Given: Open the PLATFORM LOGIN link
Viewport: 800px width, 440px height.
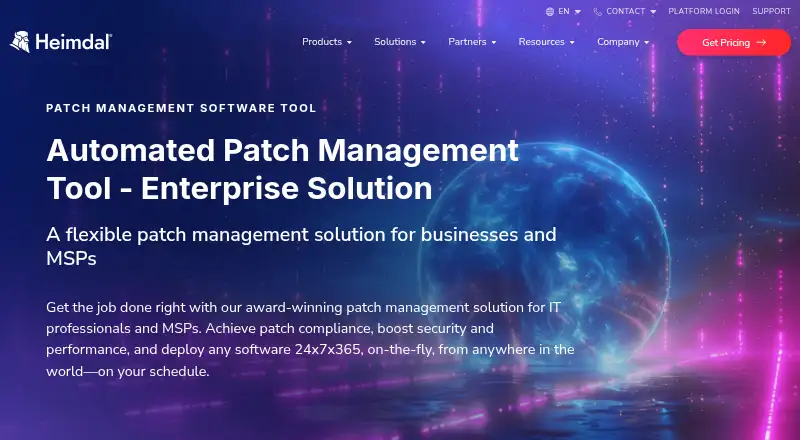Looking at the screenshot, I should tap(704, 11).
